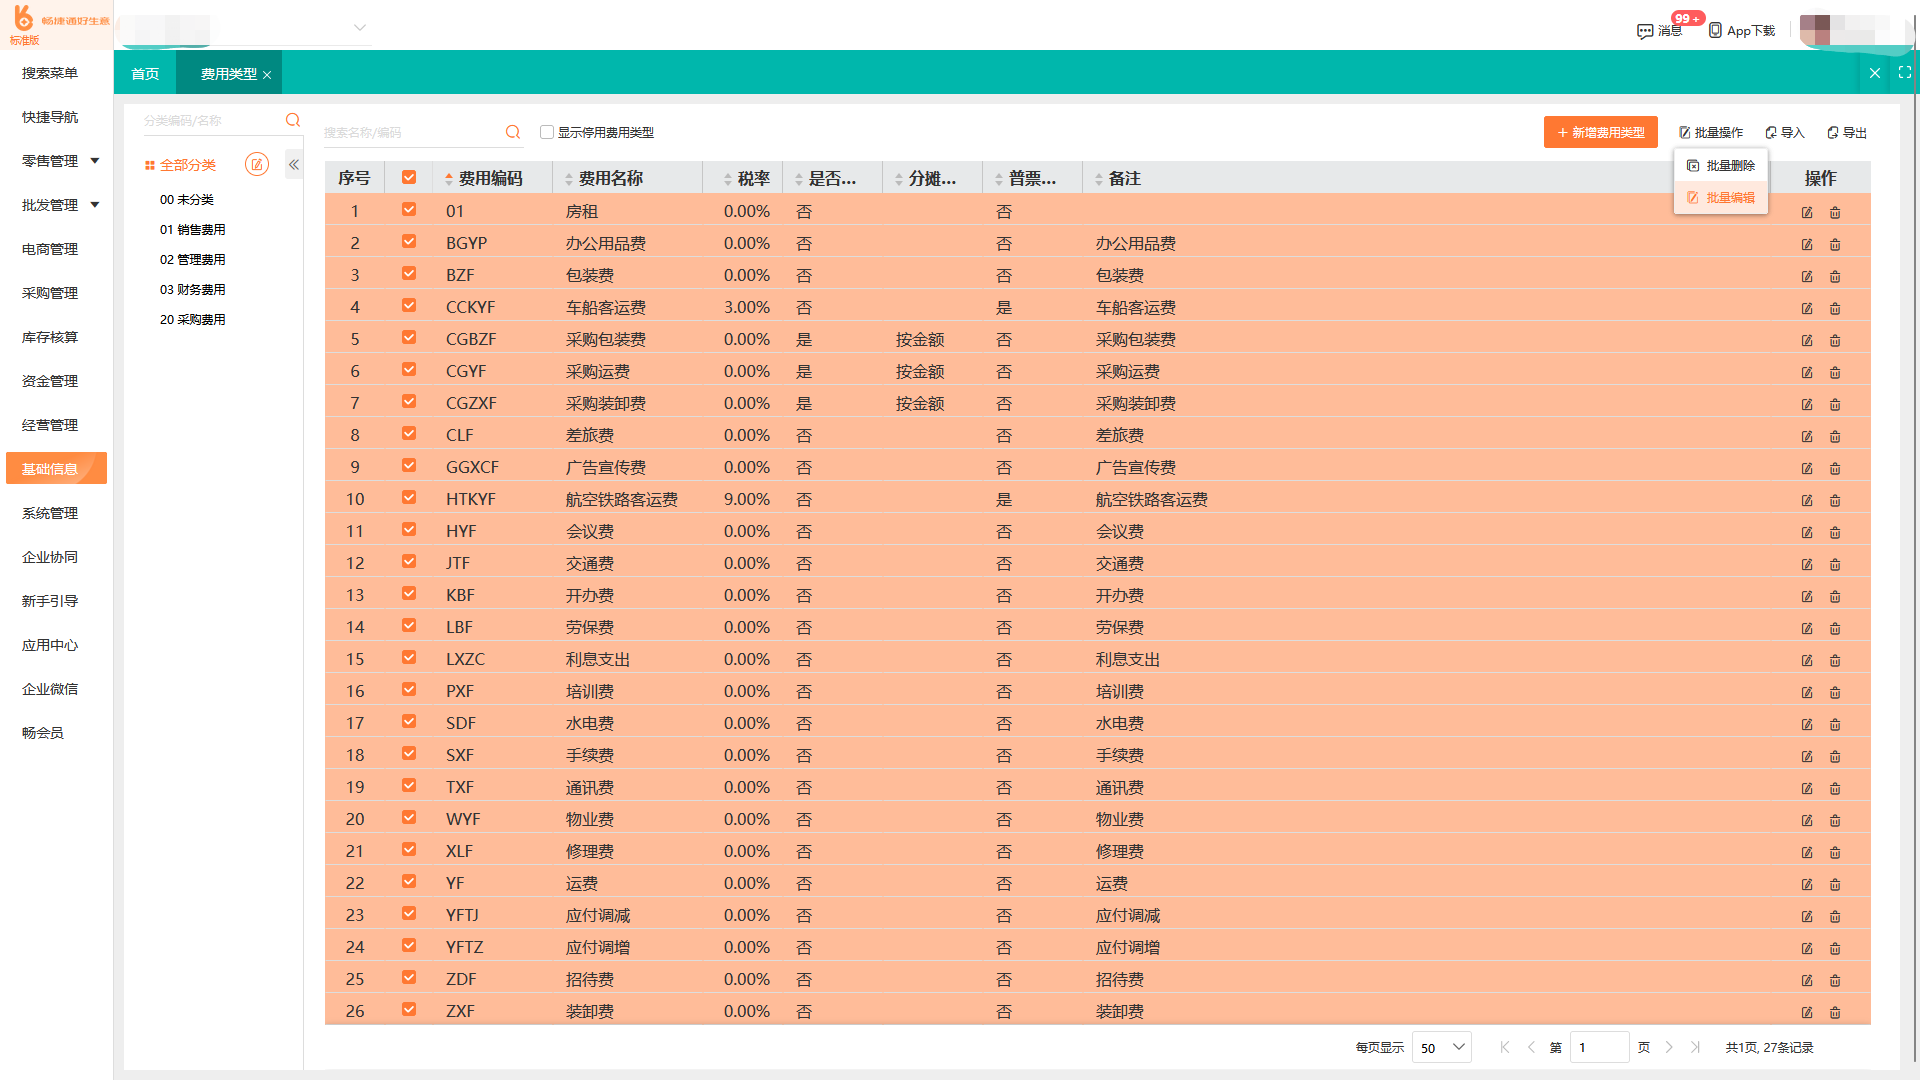Click next page arrow navigation control
This screenshot has height=1080, width=1920.
click(1665, 1046)
